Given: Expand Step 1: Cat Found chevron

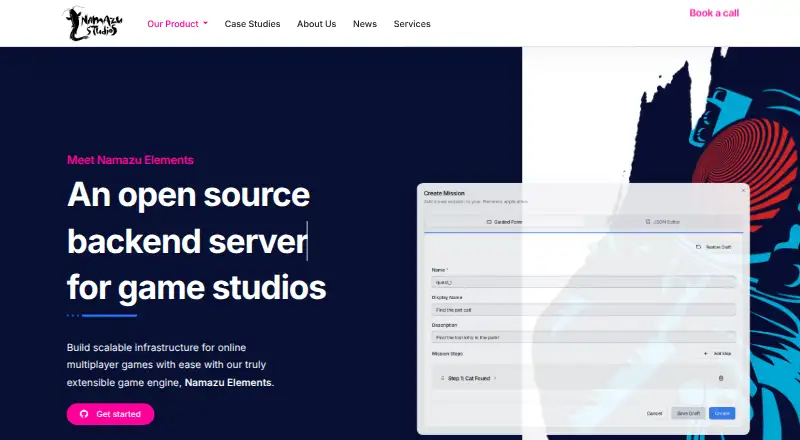Looking at the screenshot, I should pyautogui.click(x=495, y=378).
